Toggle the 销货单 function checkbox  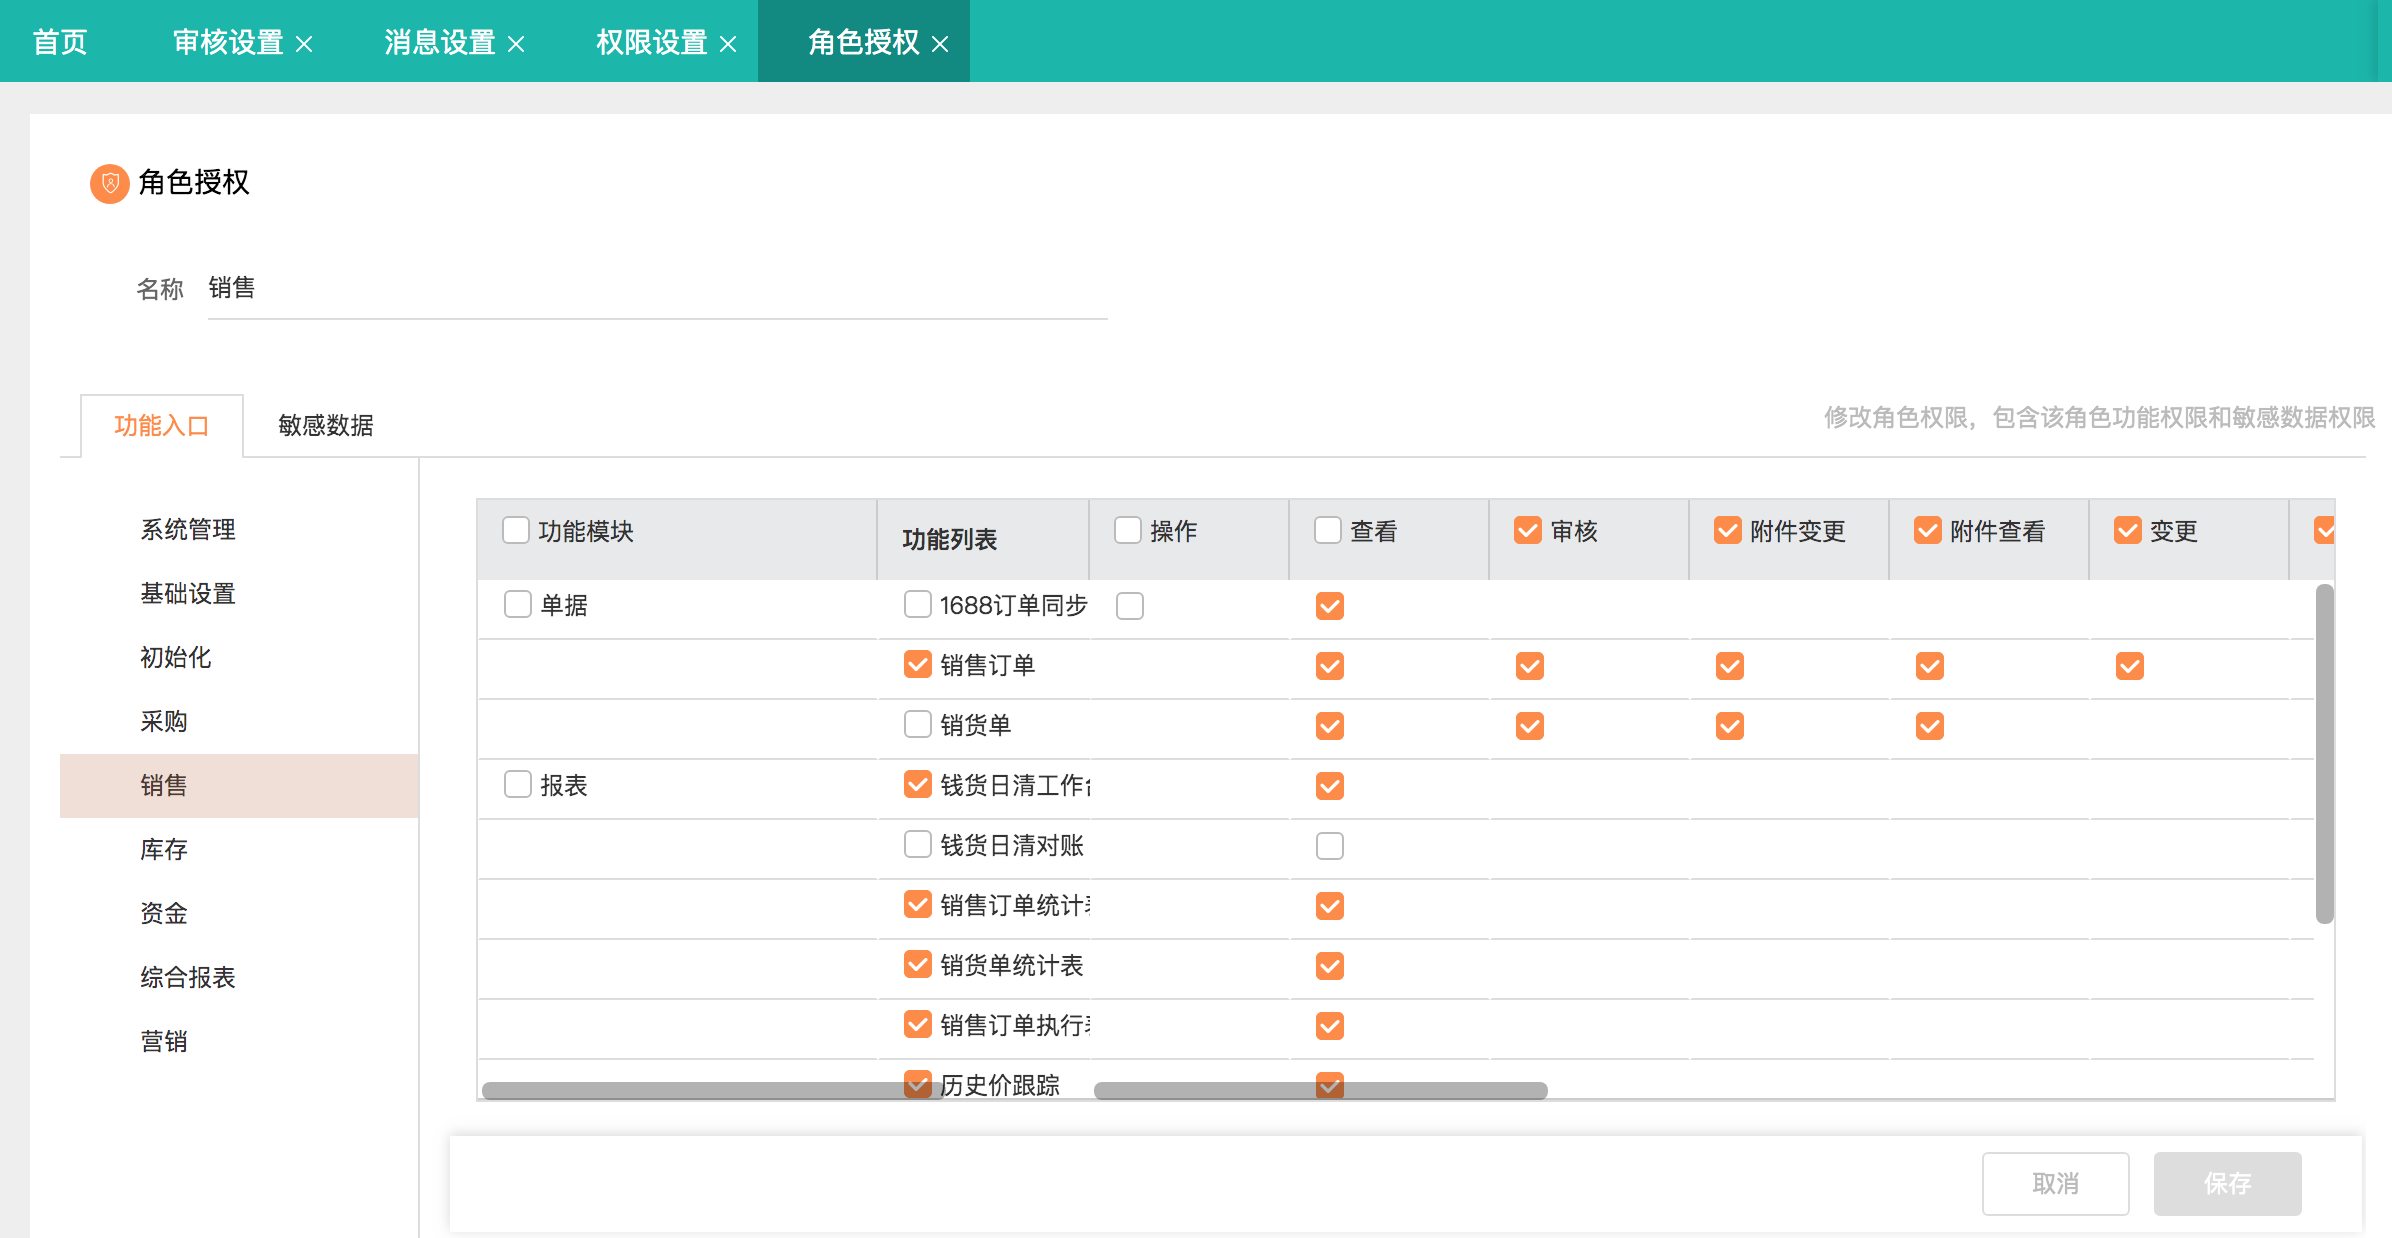tap(914, 725)
